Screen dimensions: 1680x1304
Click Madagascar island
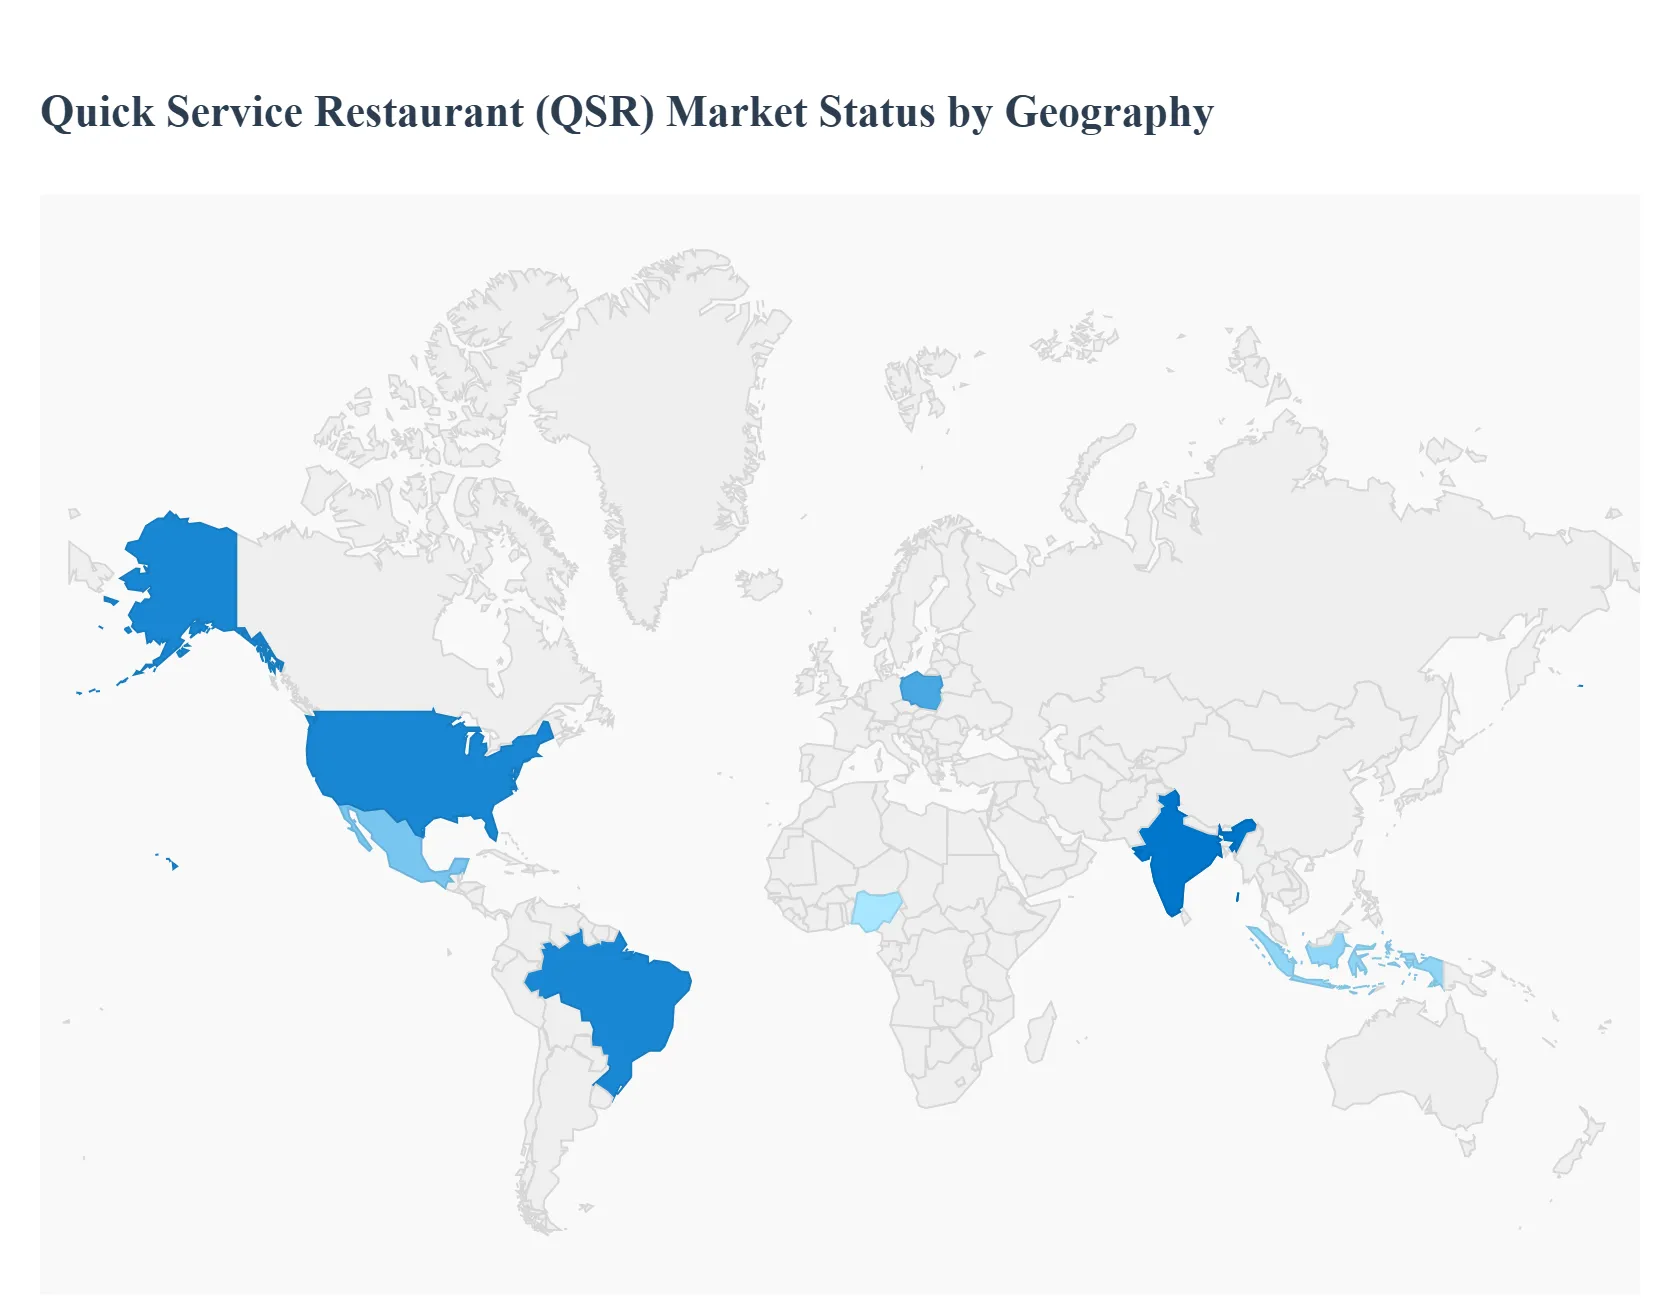click(1039, 1035)
